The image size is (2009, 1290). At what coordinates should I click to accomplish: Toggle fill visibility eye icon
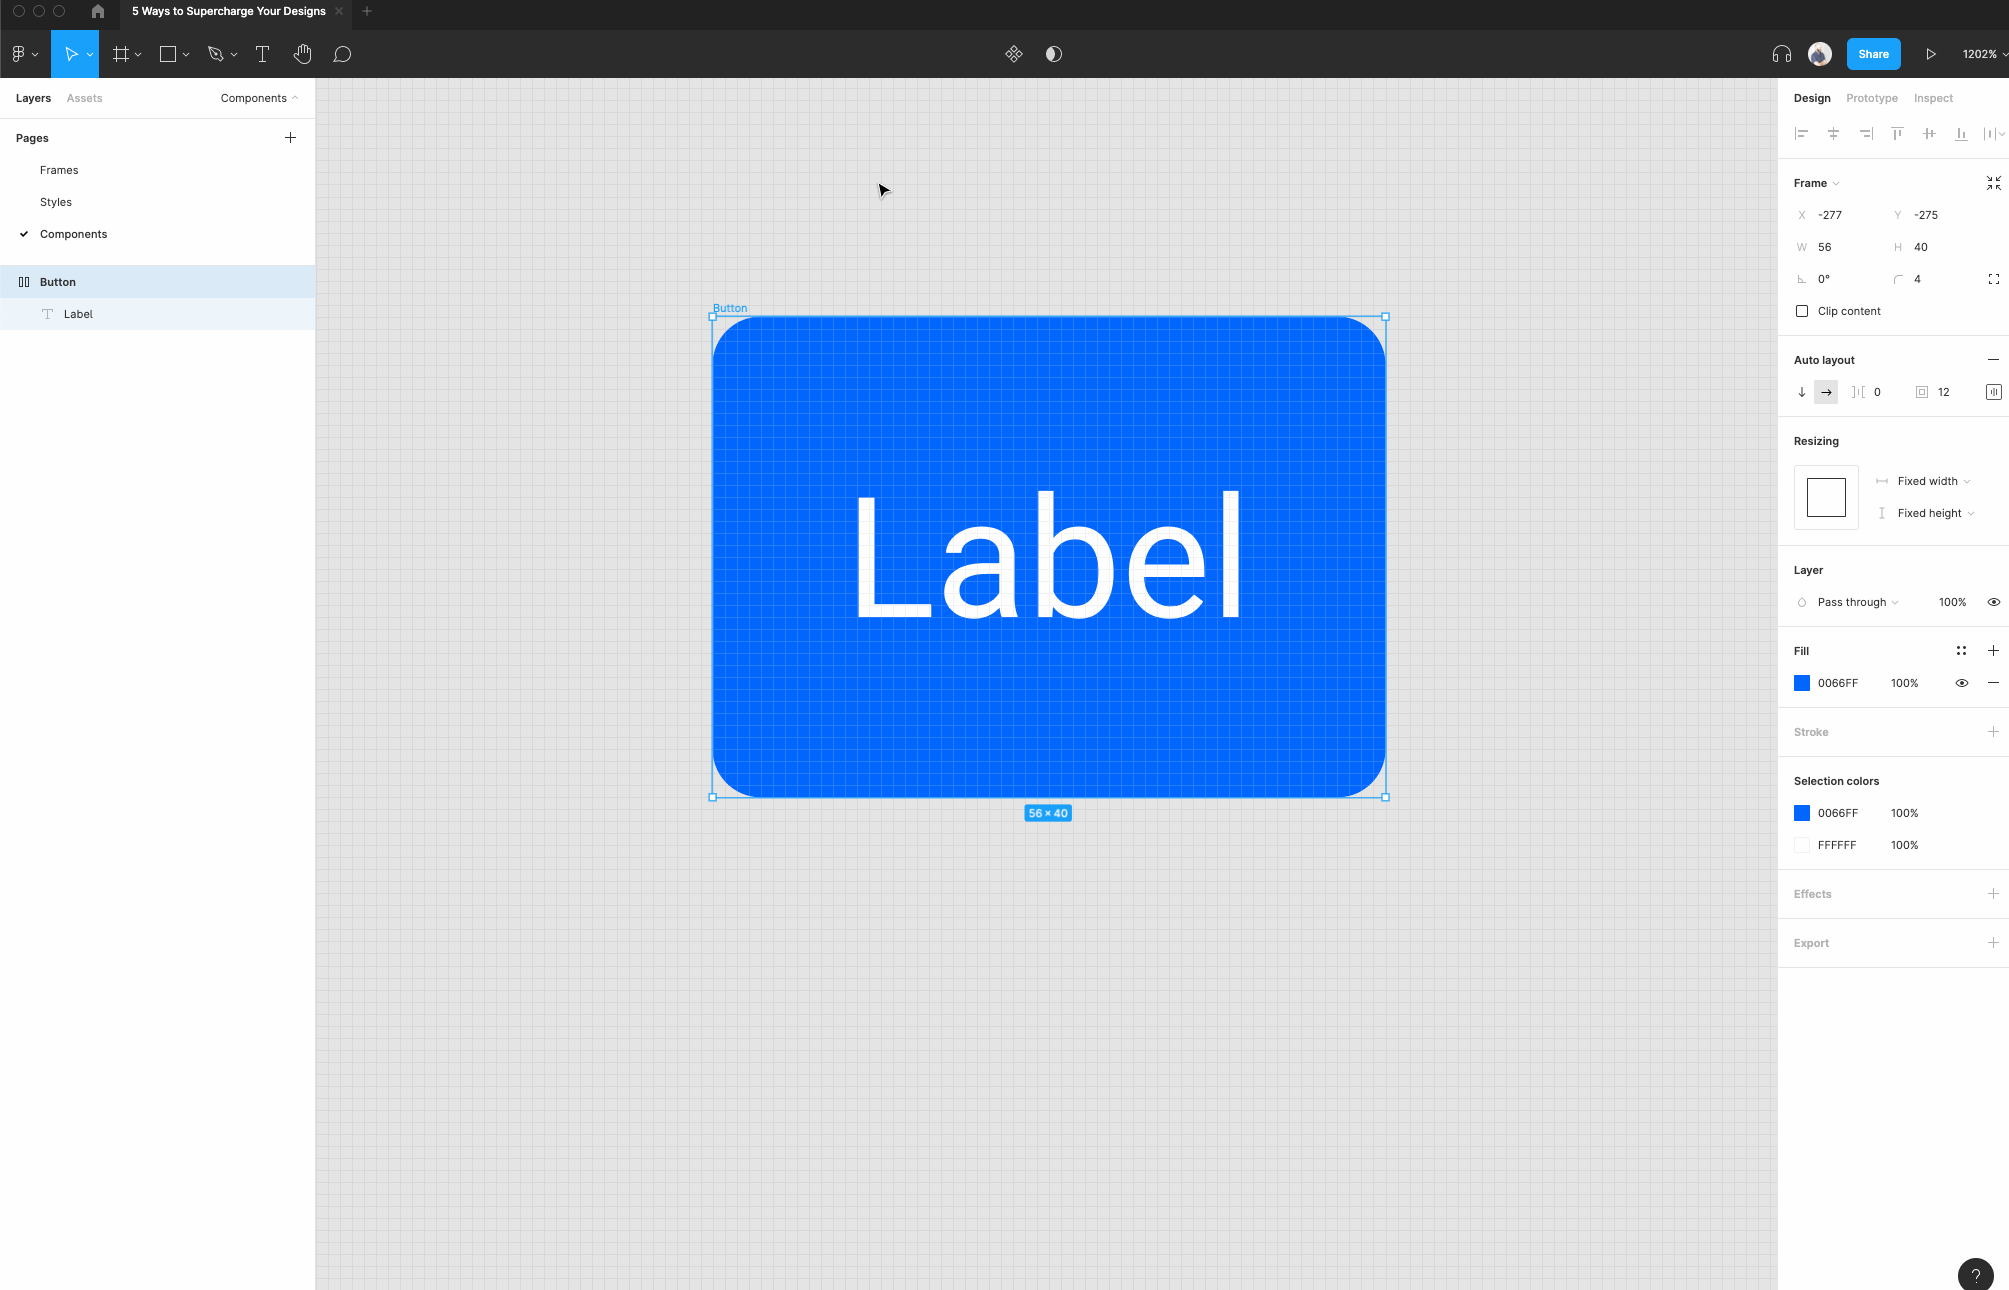(x=1964, y=682)
